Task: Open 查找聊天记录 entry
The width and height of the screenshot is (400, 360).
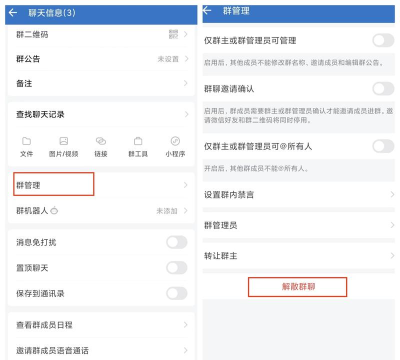Action: [101, 114]
